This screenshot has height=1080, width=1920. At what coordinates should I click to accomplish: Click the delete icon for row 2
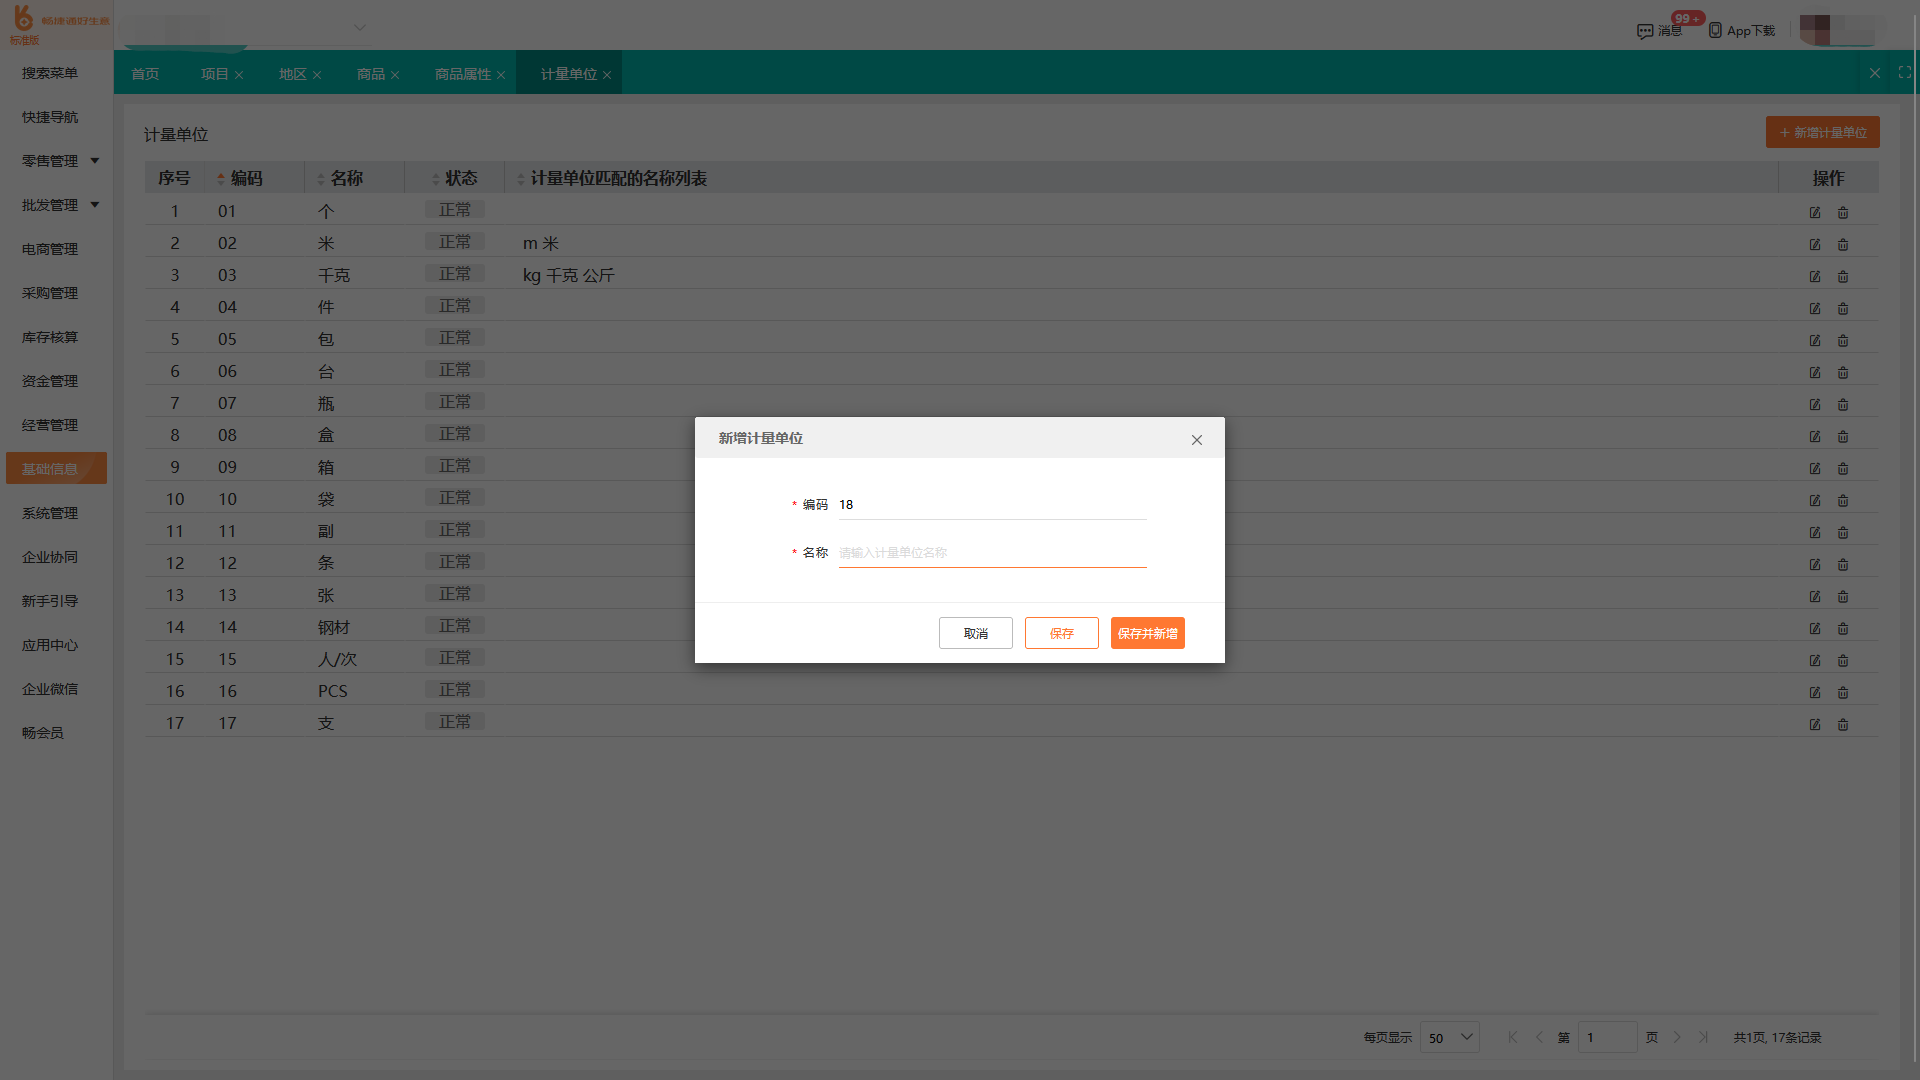coord(1844,244)
